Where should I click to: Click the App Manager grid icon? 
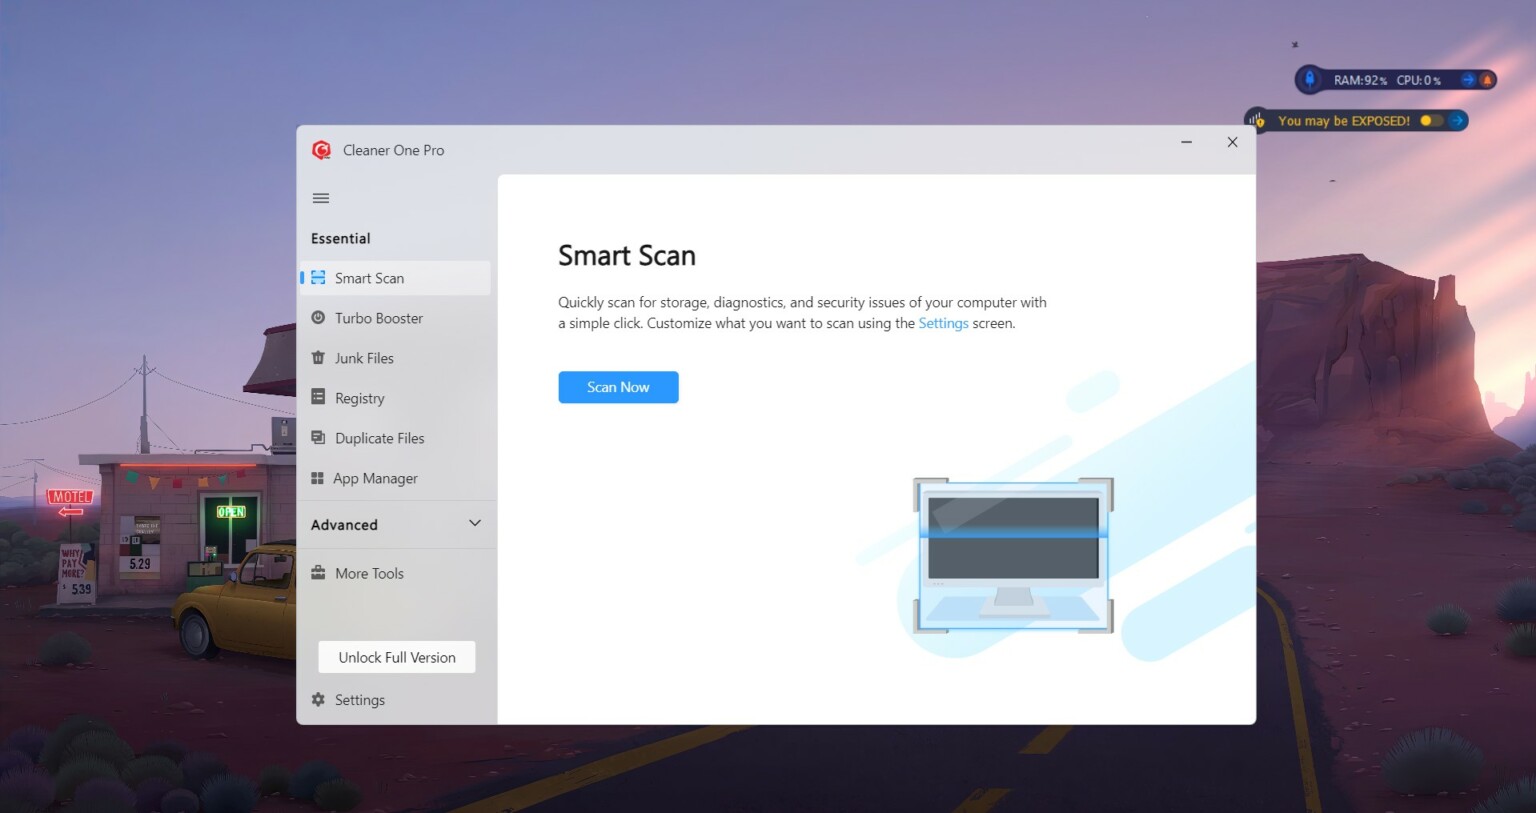point(318,478)
